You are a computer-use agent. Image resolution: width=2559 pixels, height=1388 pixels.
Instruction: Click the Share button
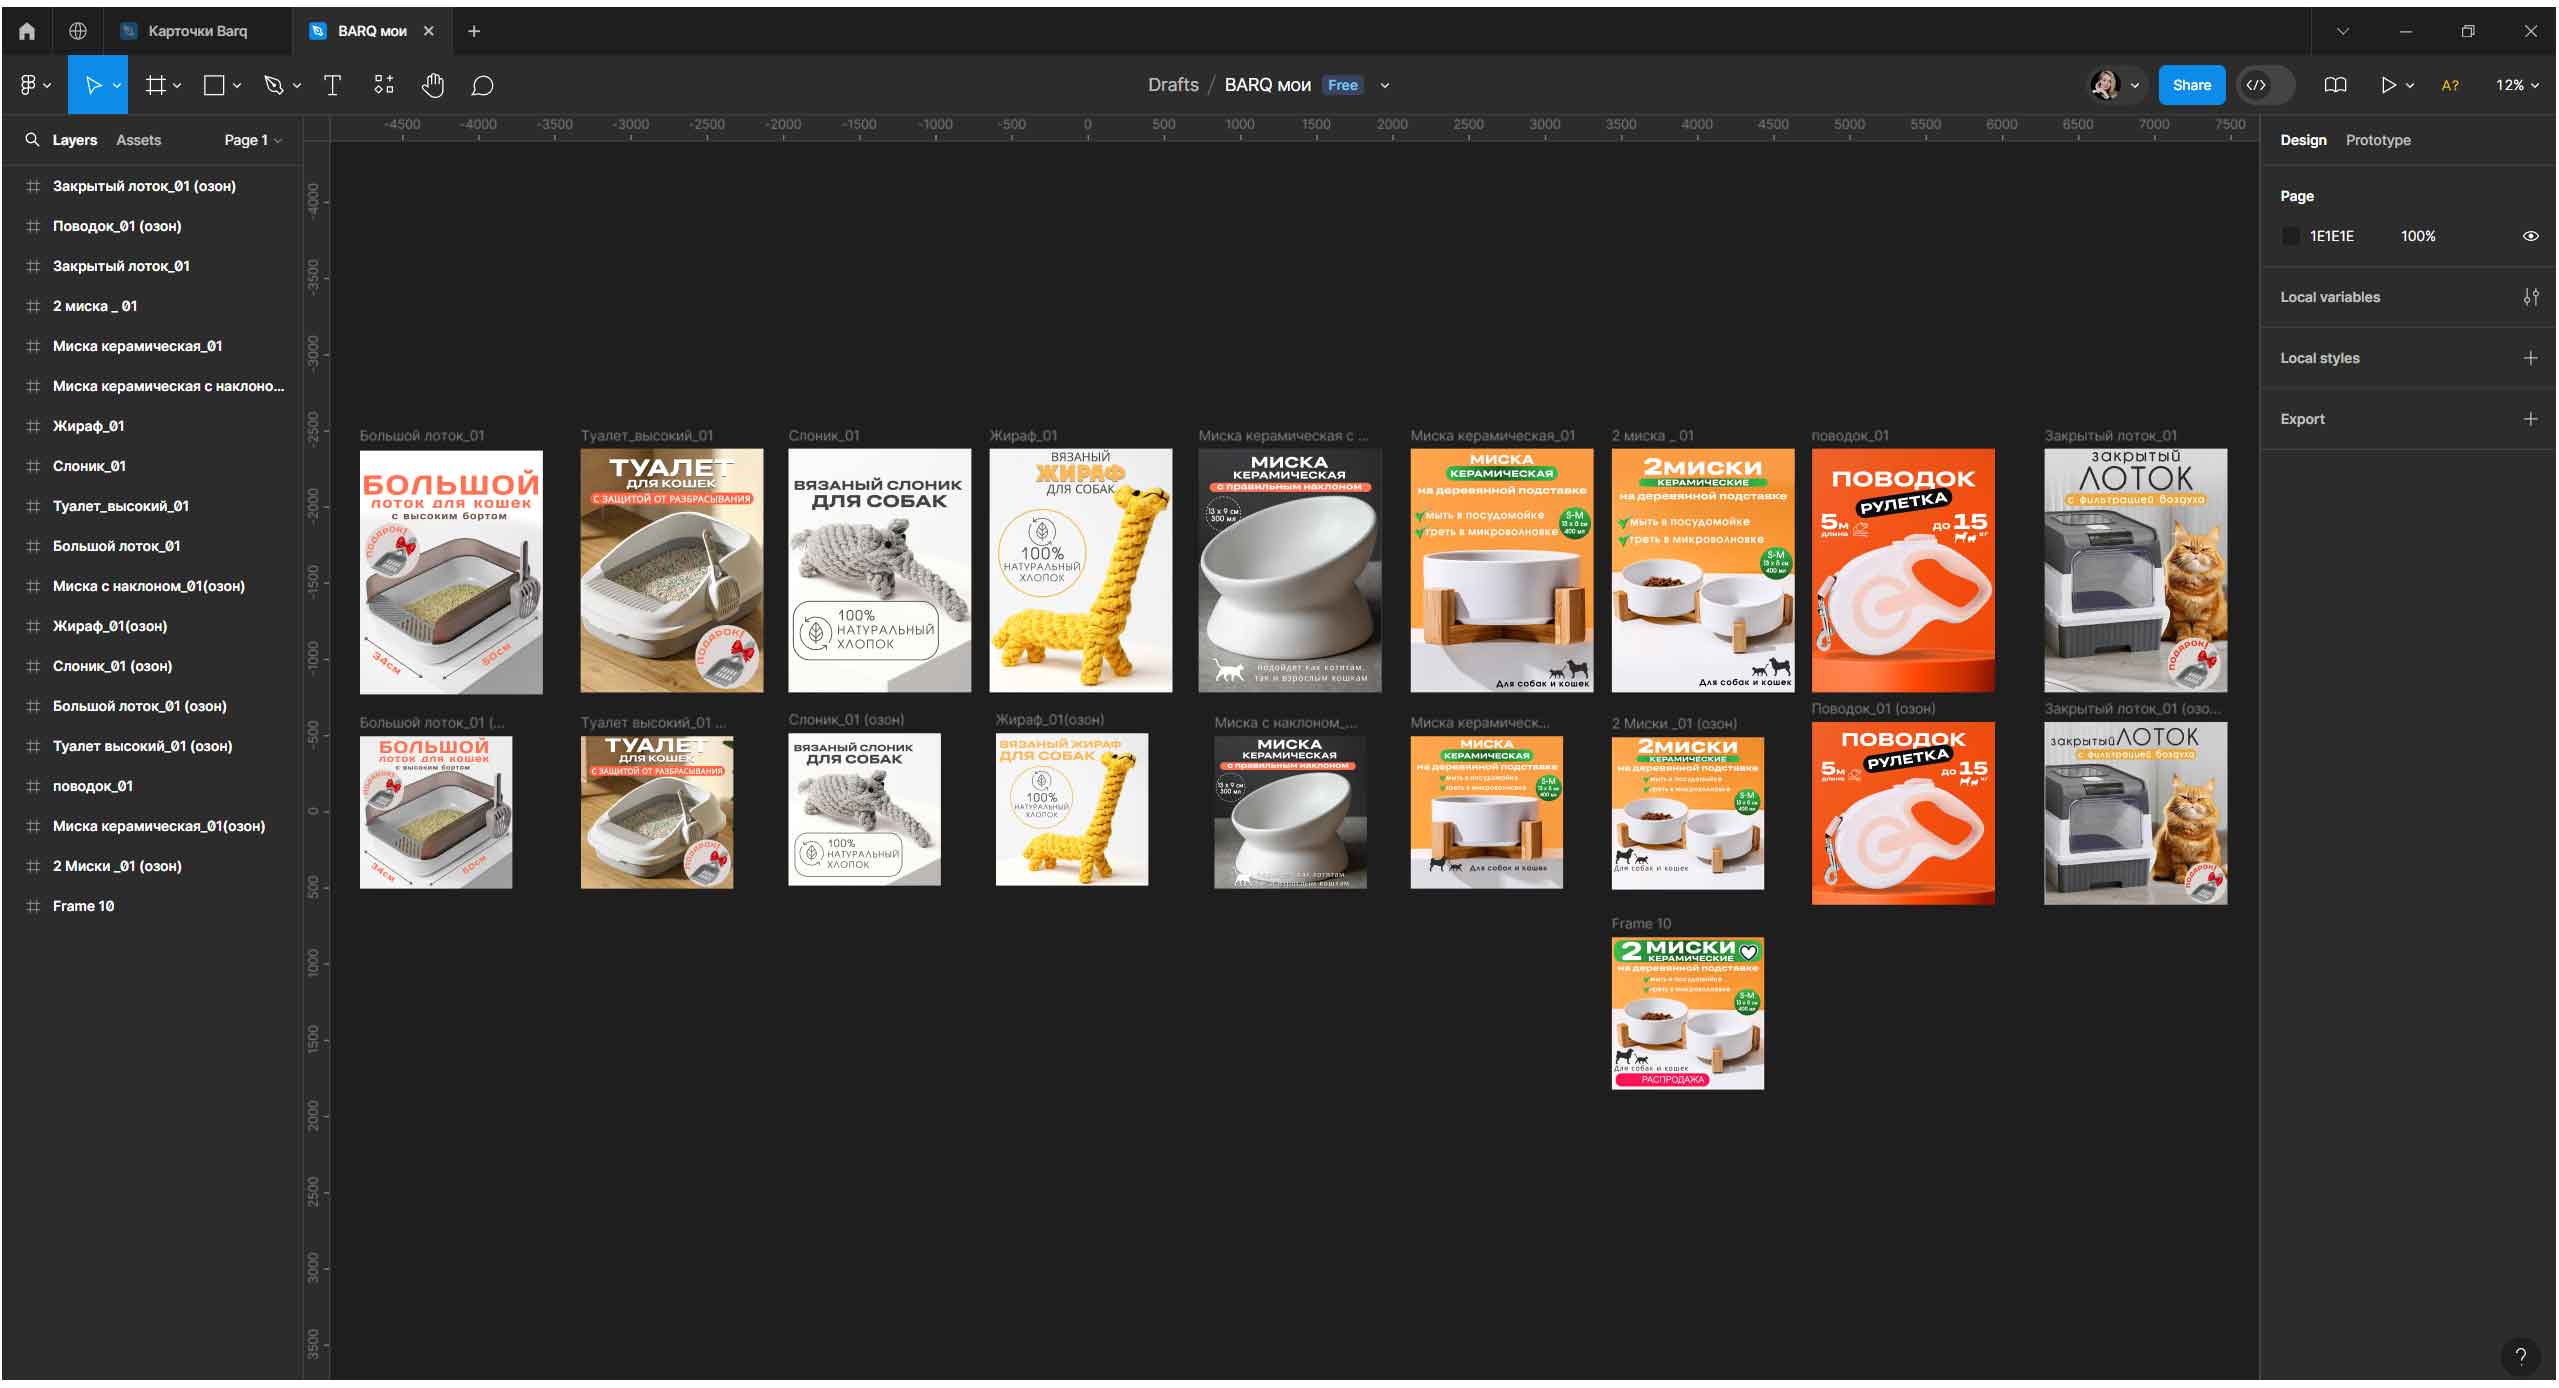point(2193,84)
